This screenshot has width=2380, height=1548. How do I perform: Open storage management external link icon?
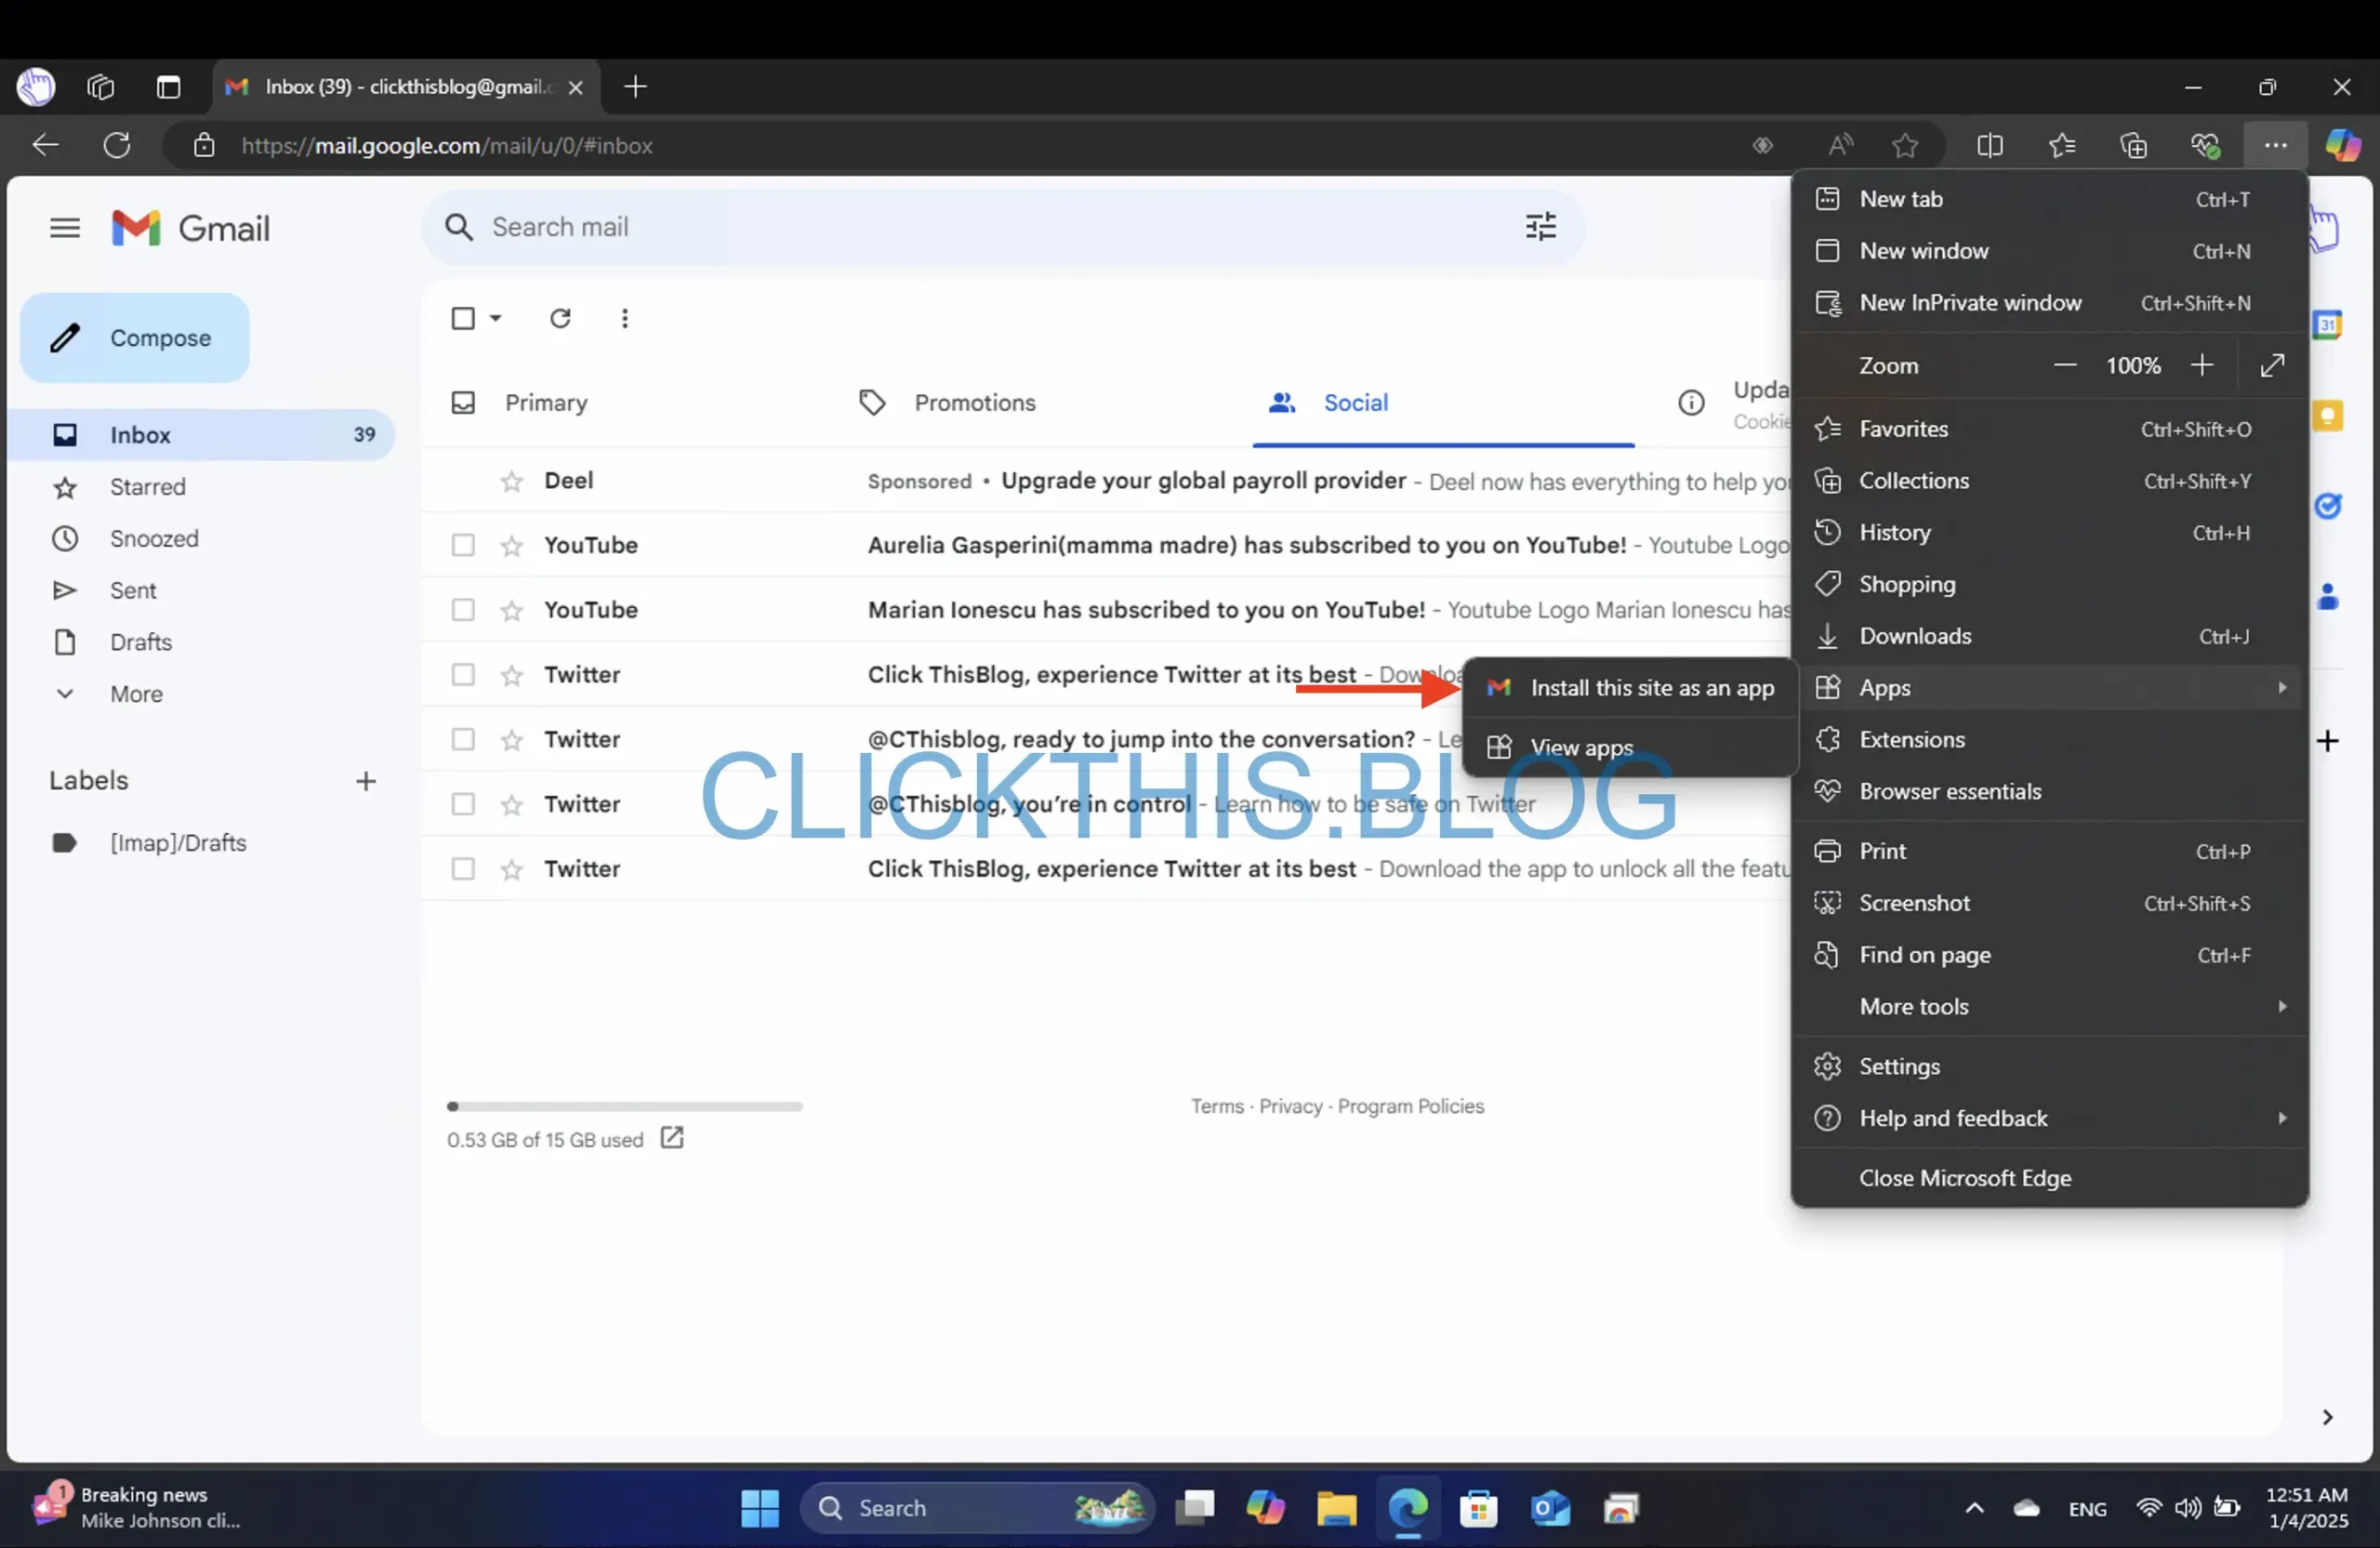coord(672,1138)
